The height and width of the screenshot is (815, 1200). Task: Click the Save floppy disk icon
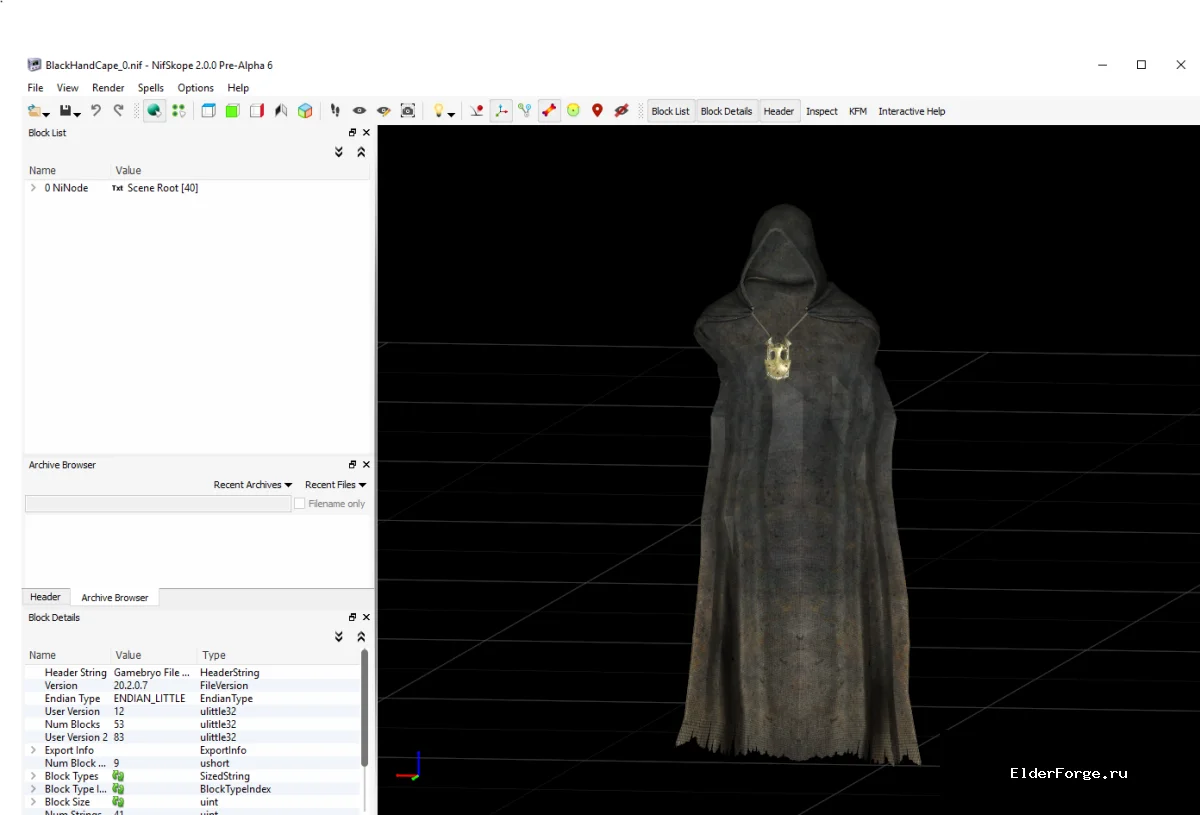[x=66, y=111]
